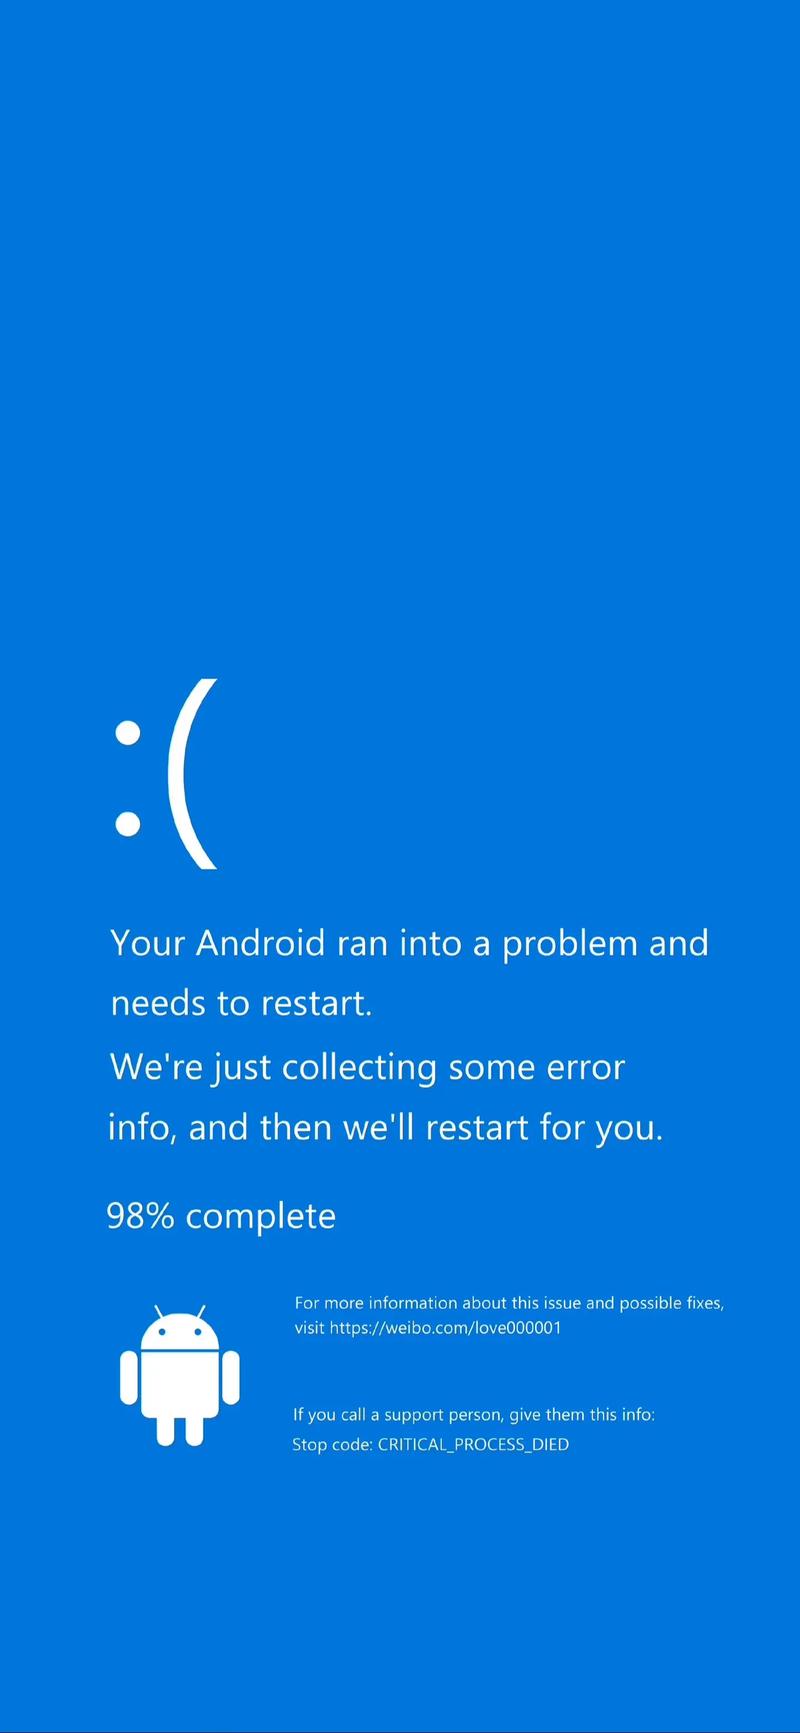This screenshot has width=800, height=1733.
Task: Click the Android robot's legs
Action: [180, 1430]
